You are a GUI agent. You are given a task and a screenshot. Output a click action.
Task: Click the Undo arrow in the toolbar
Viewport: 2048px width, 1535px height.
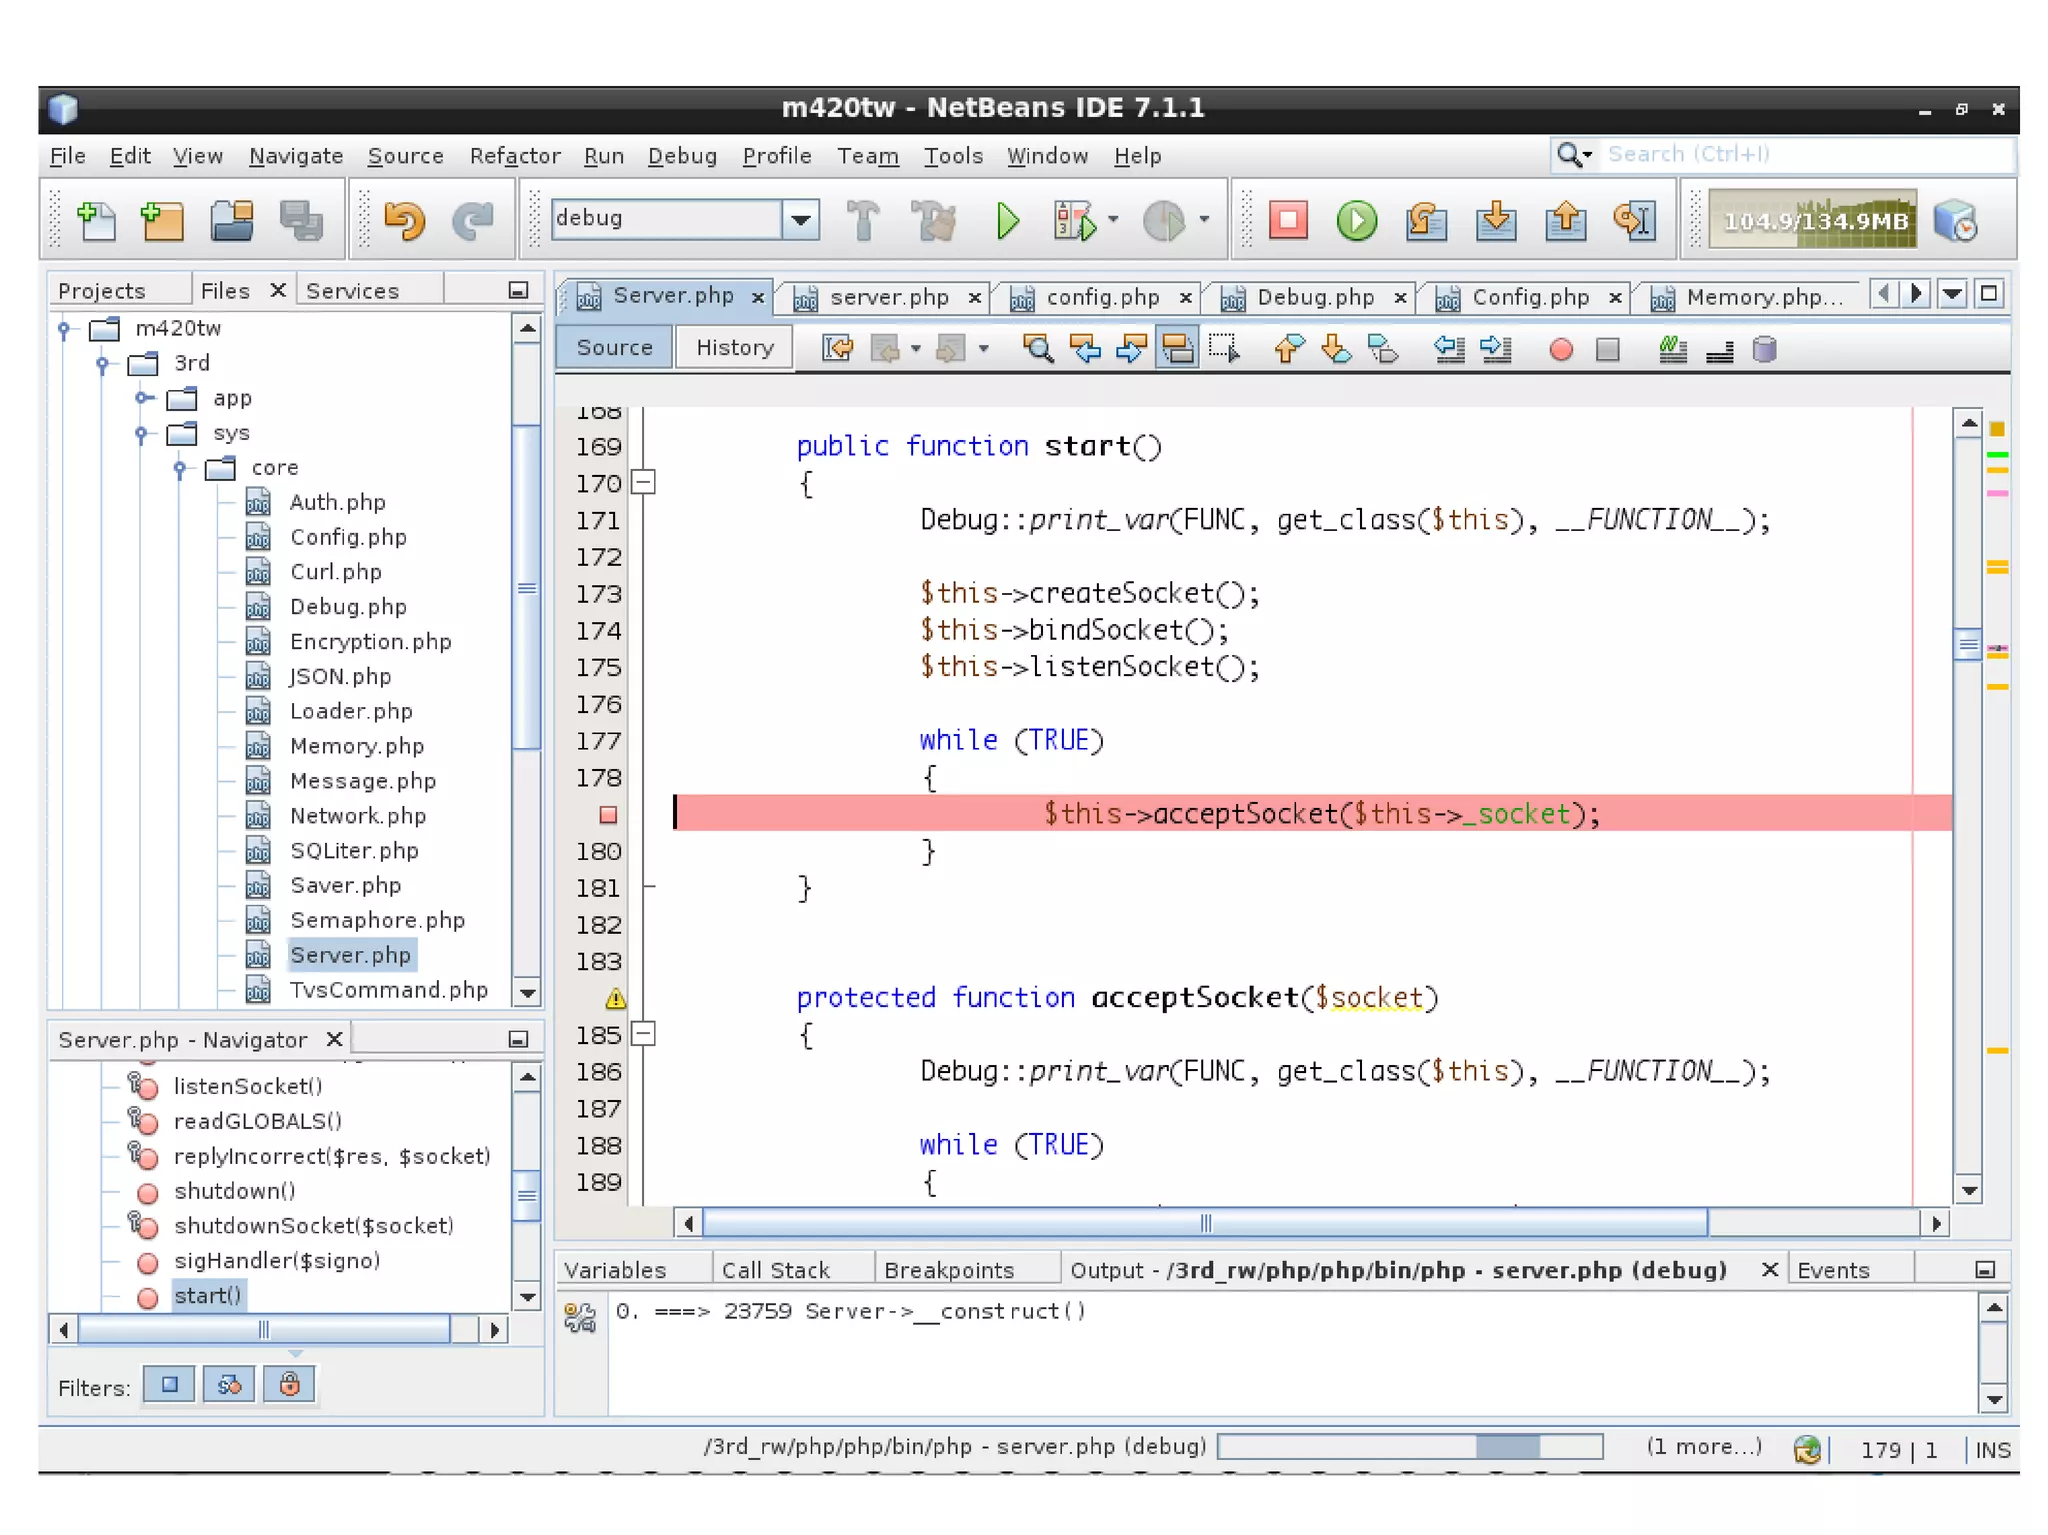tap(404, 220)
